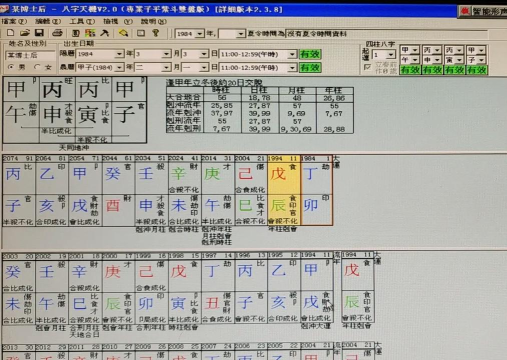Expand the 寅 branch dropdown in 四柱八字

(x=459, y=60)
